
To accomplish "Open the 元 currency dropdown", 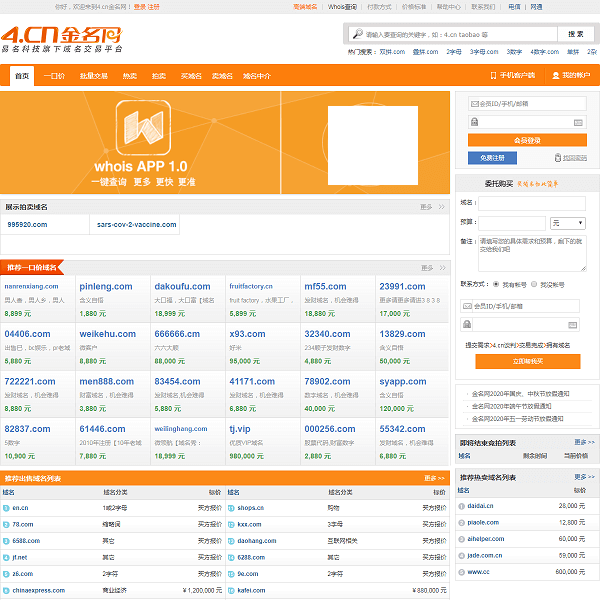I will [x=568, y=223].
